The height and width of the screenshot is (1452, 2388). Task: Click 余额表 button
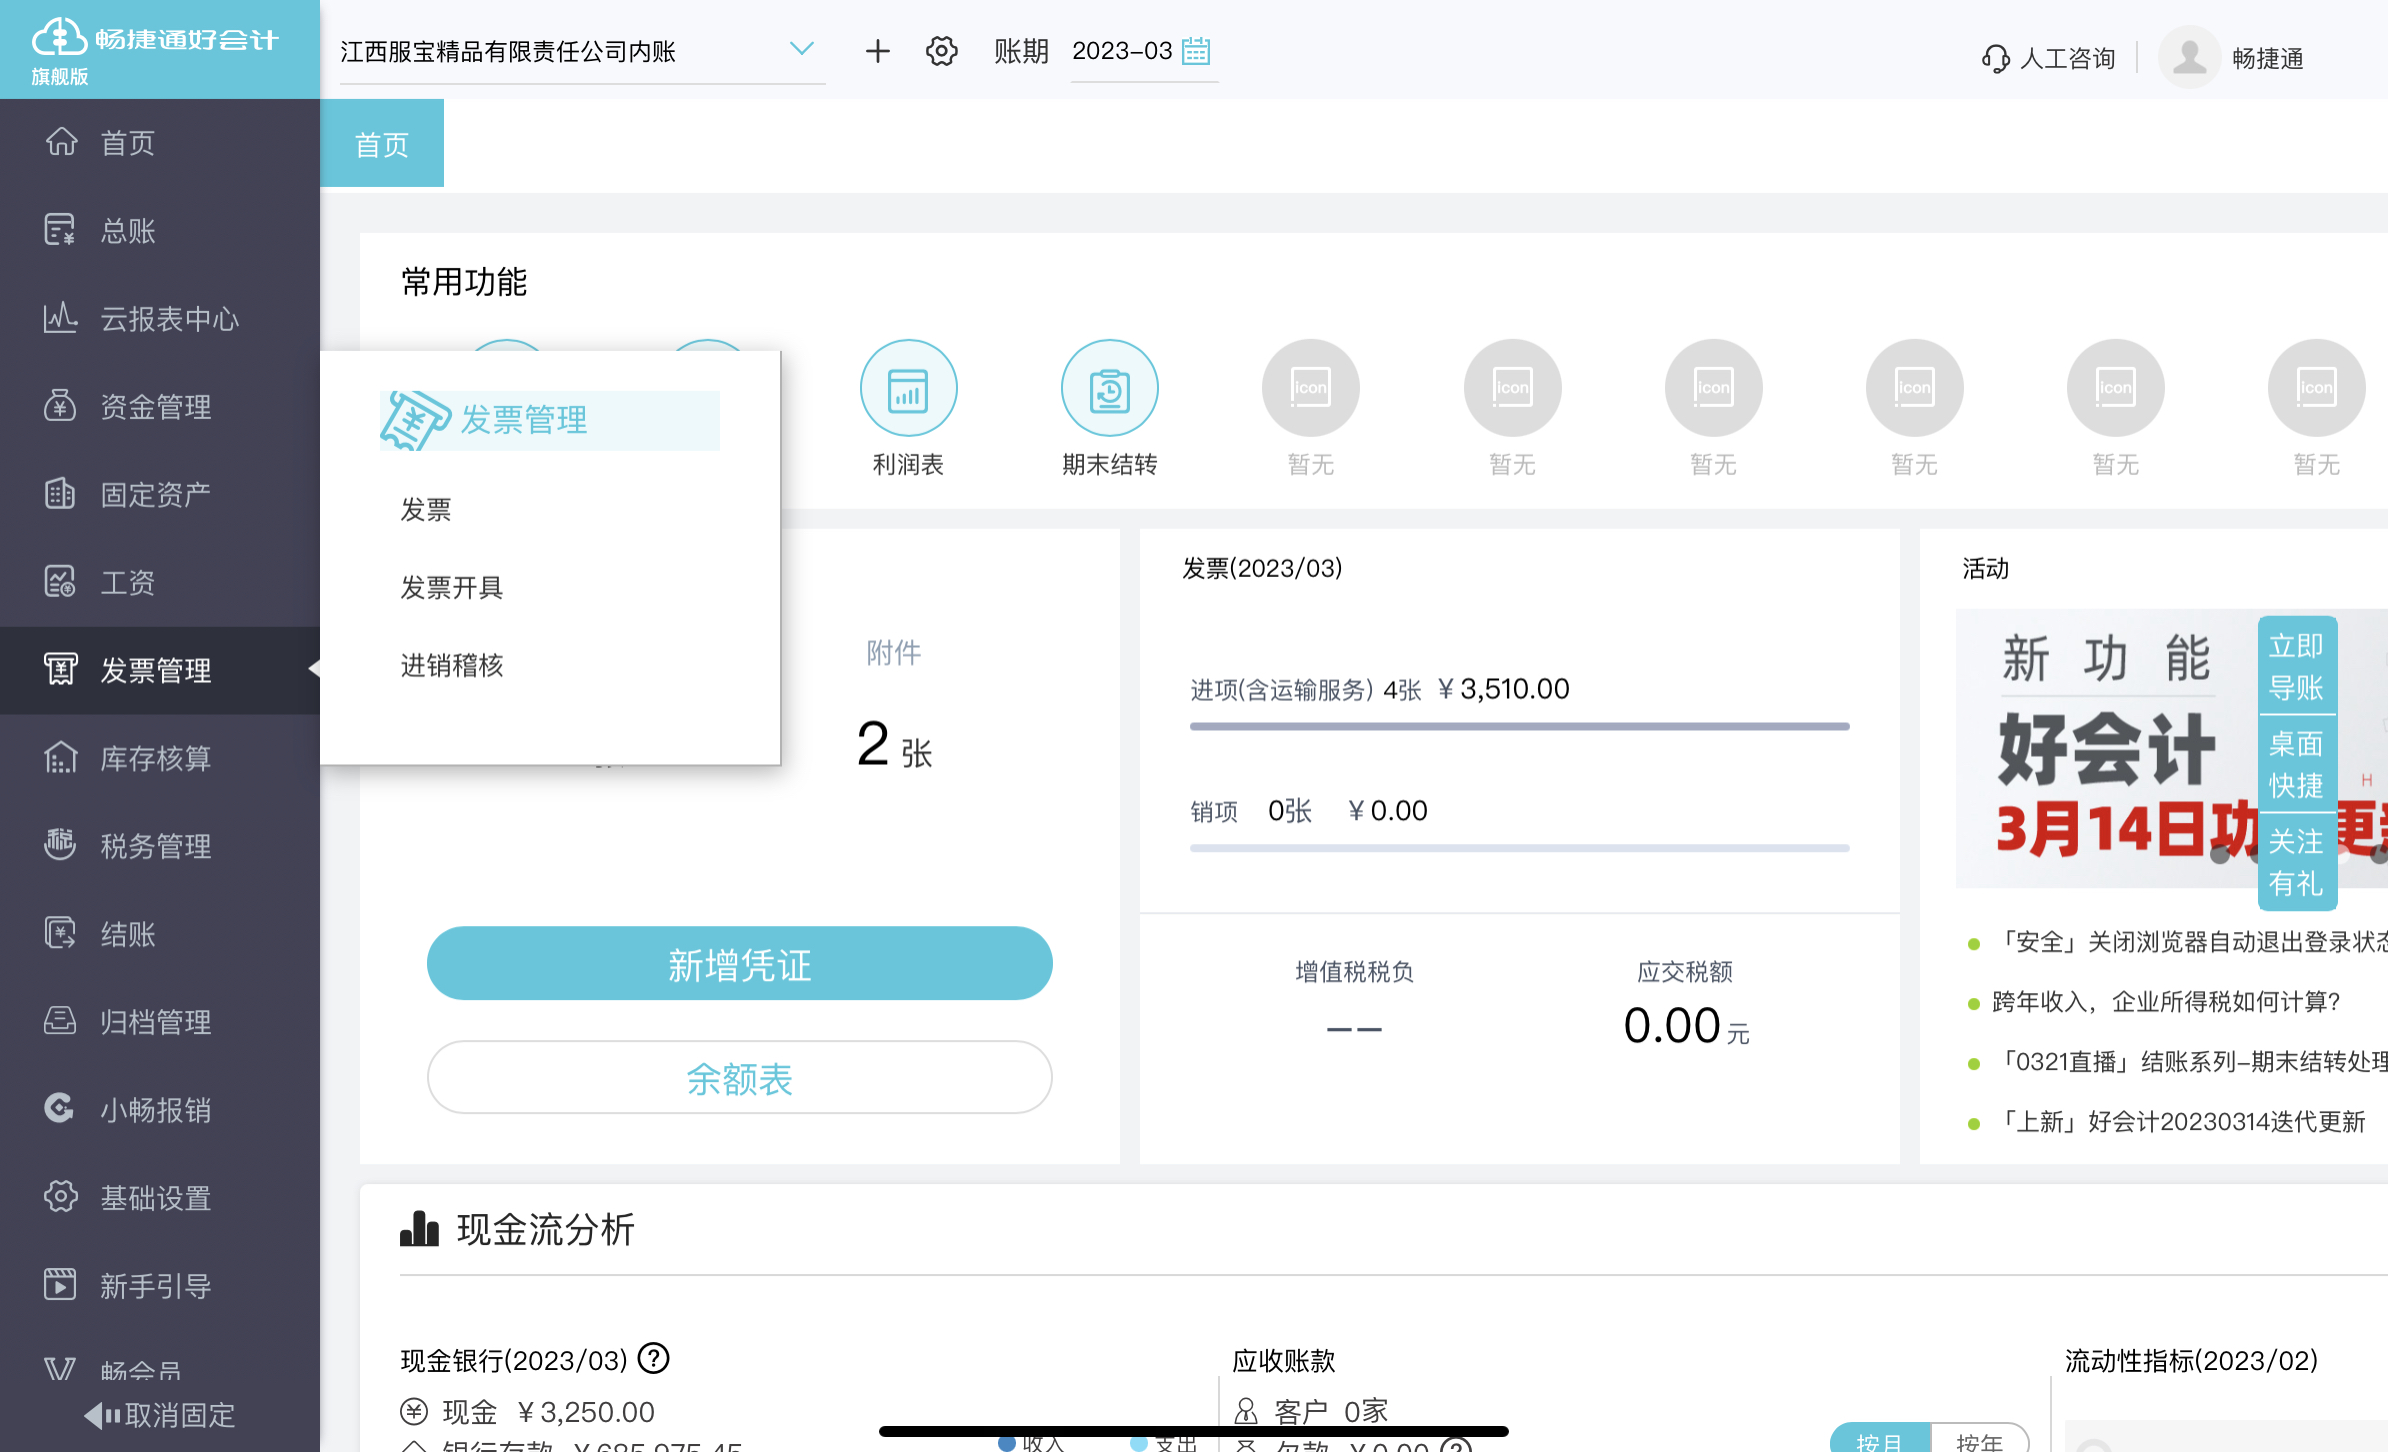click(740, 1078)
